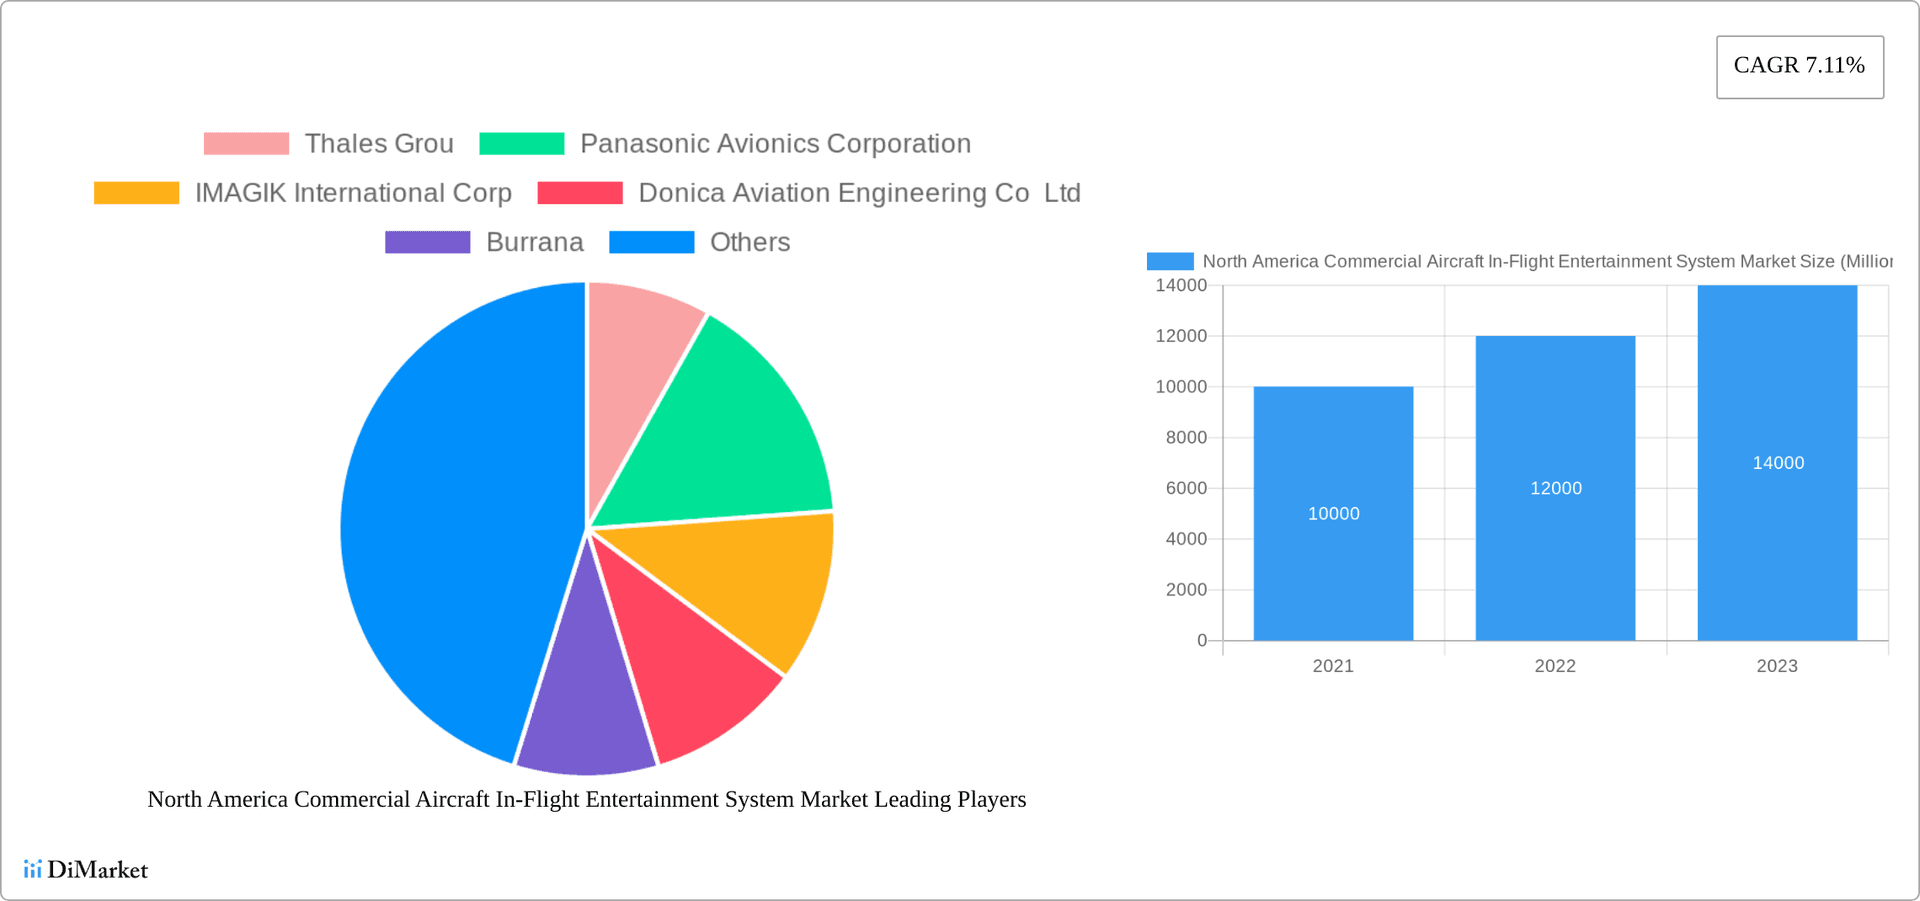Toggle the Others legend entry
Screen dimensions: 1920x901
tap(749, 242)
